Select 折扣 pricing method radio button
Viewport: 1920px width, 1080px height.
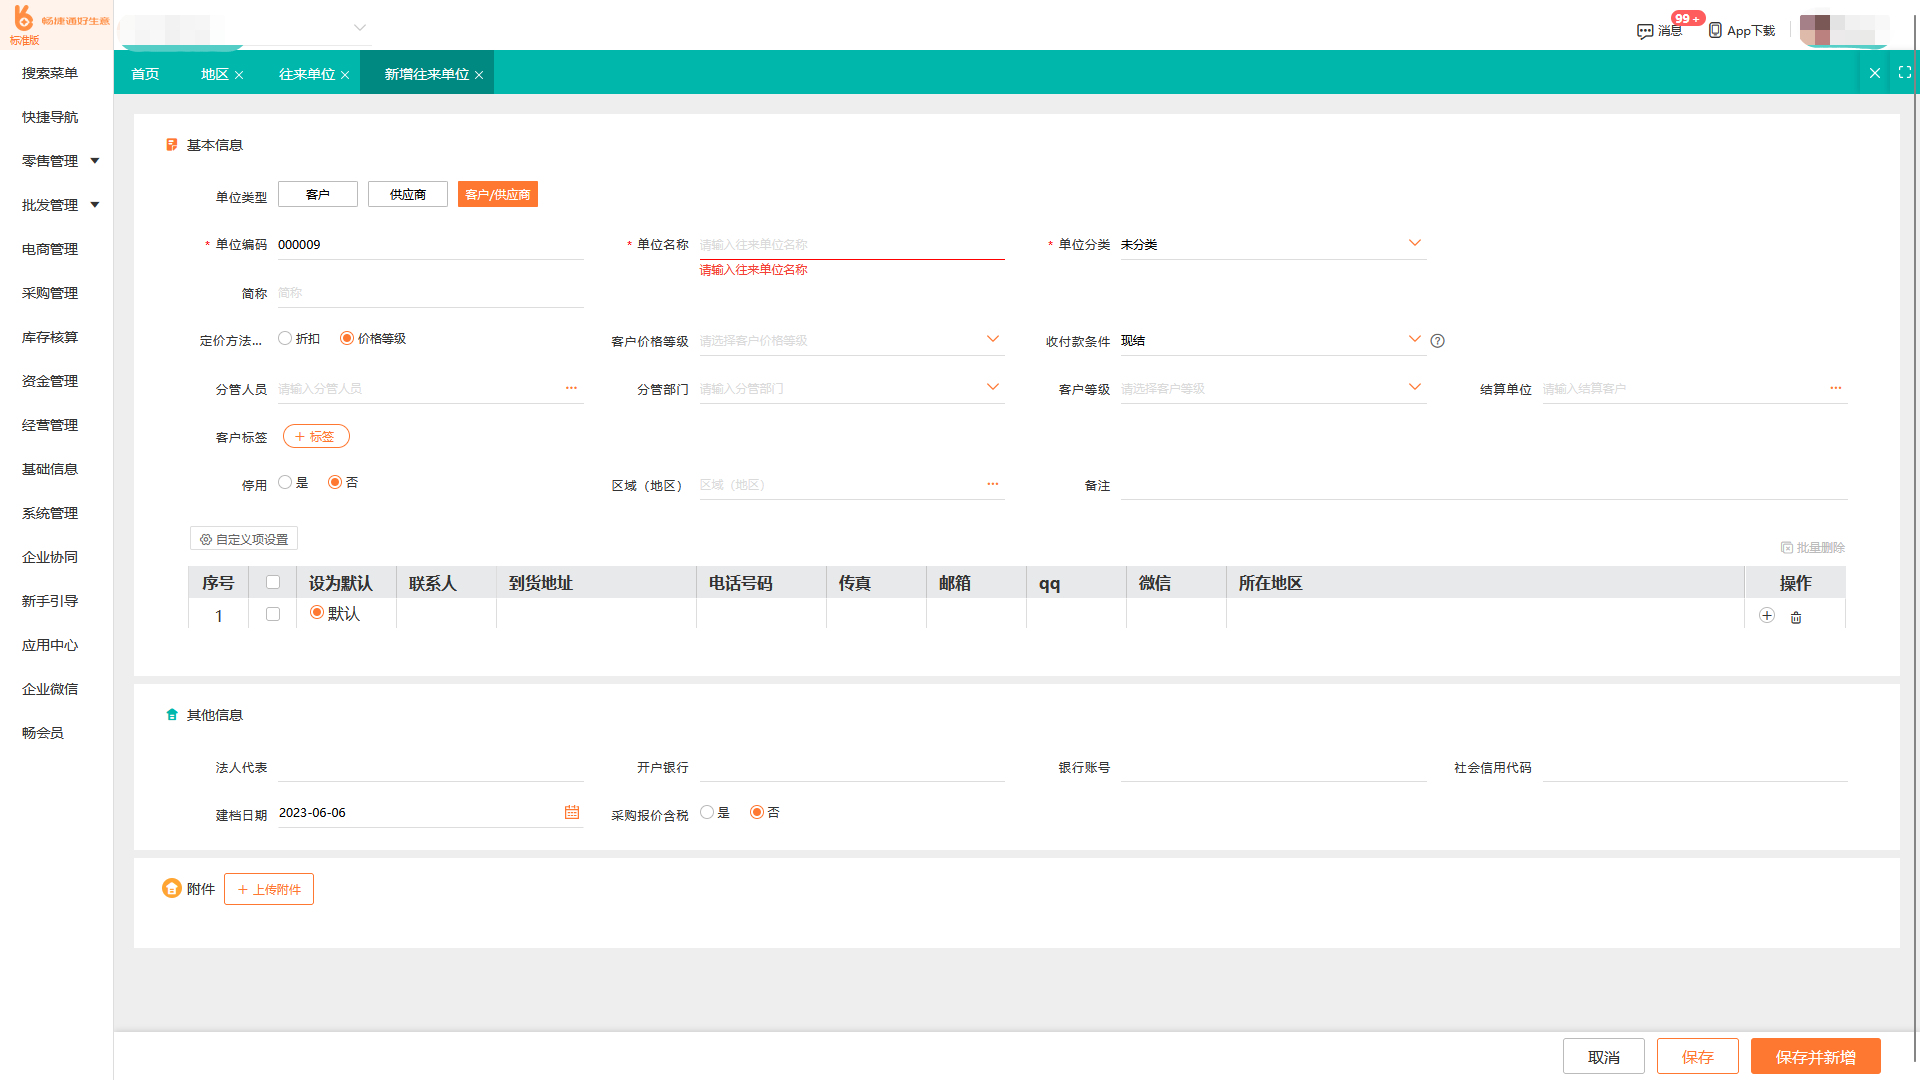point(285,340)
